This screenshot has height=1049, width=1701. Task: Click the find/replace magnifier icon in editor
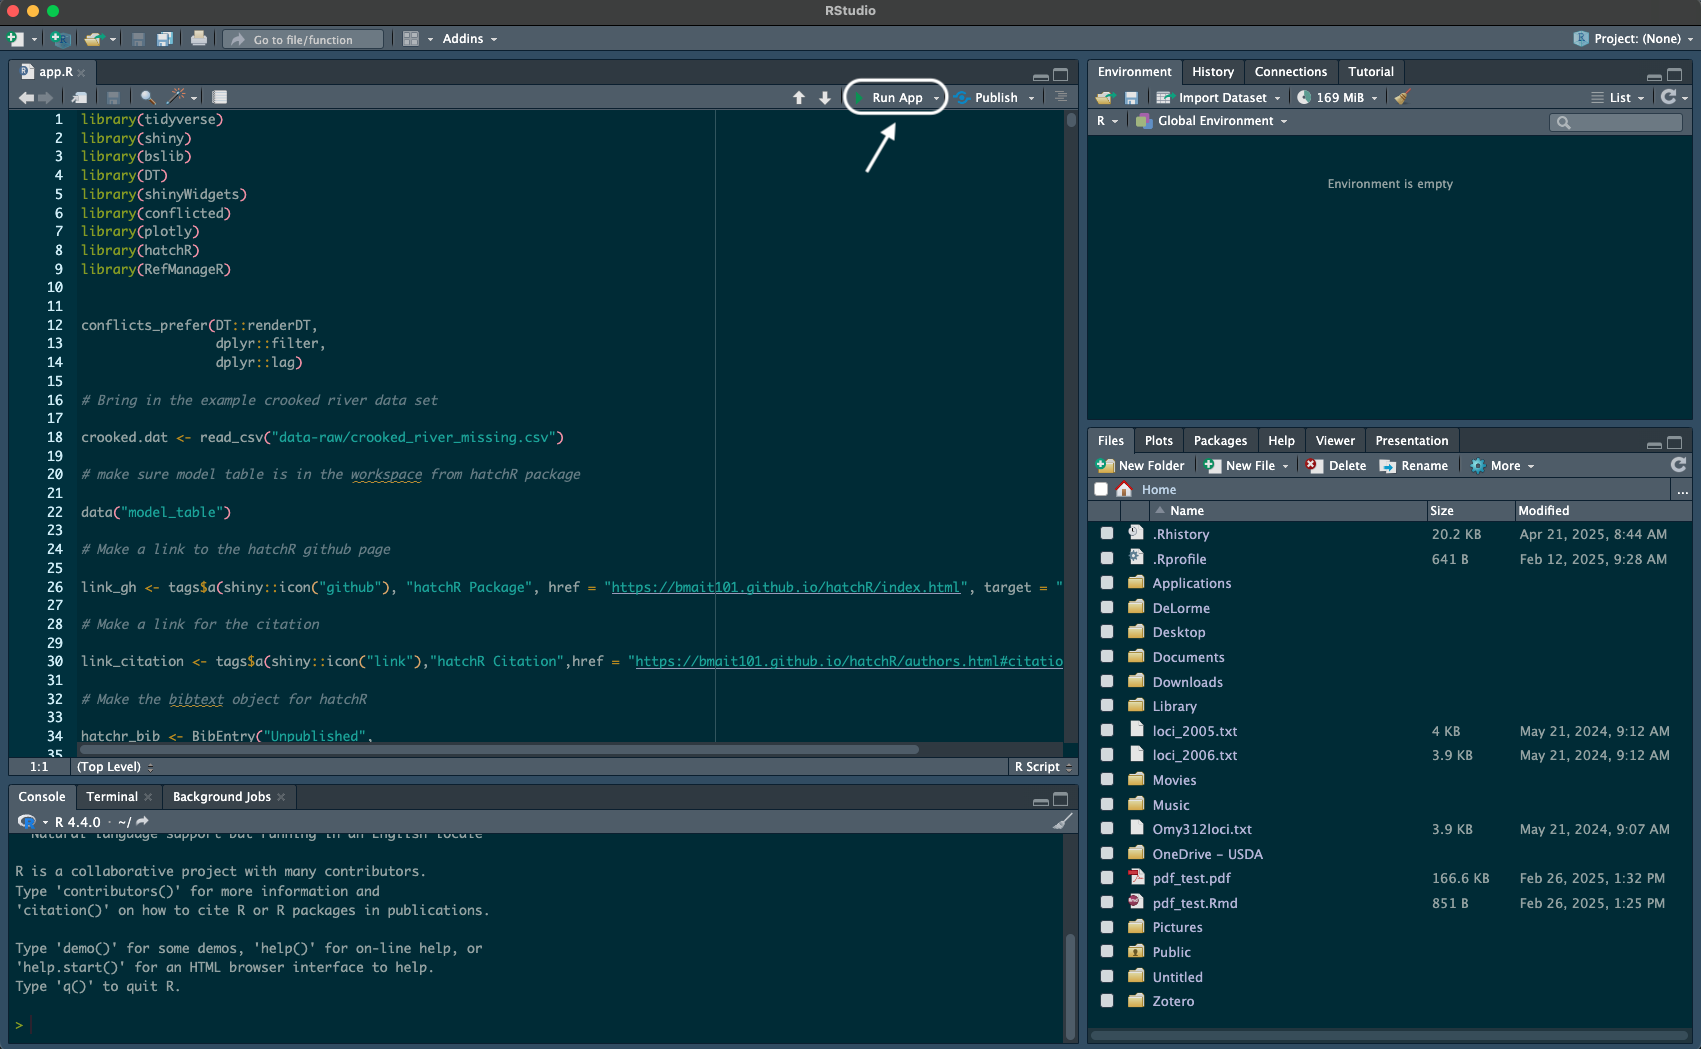148,97
